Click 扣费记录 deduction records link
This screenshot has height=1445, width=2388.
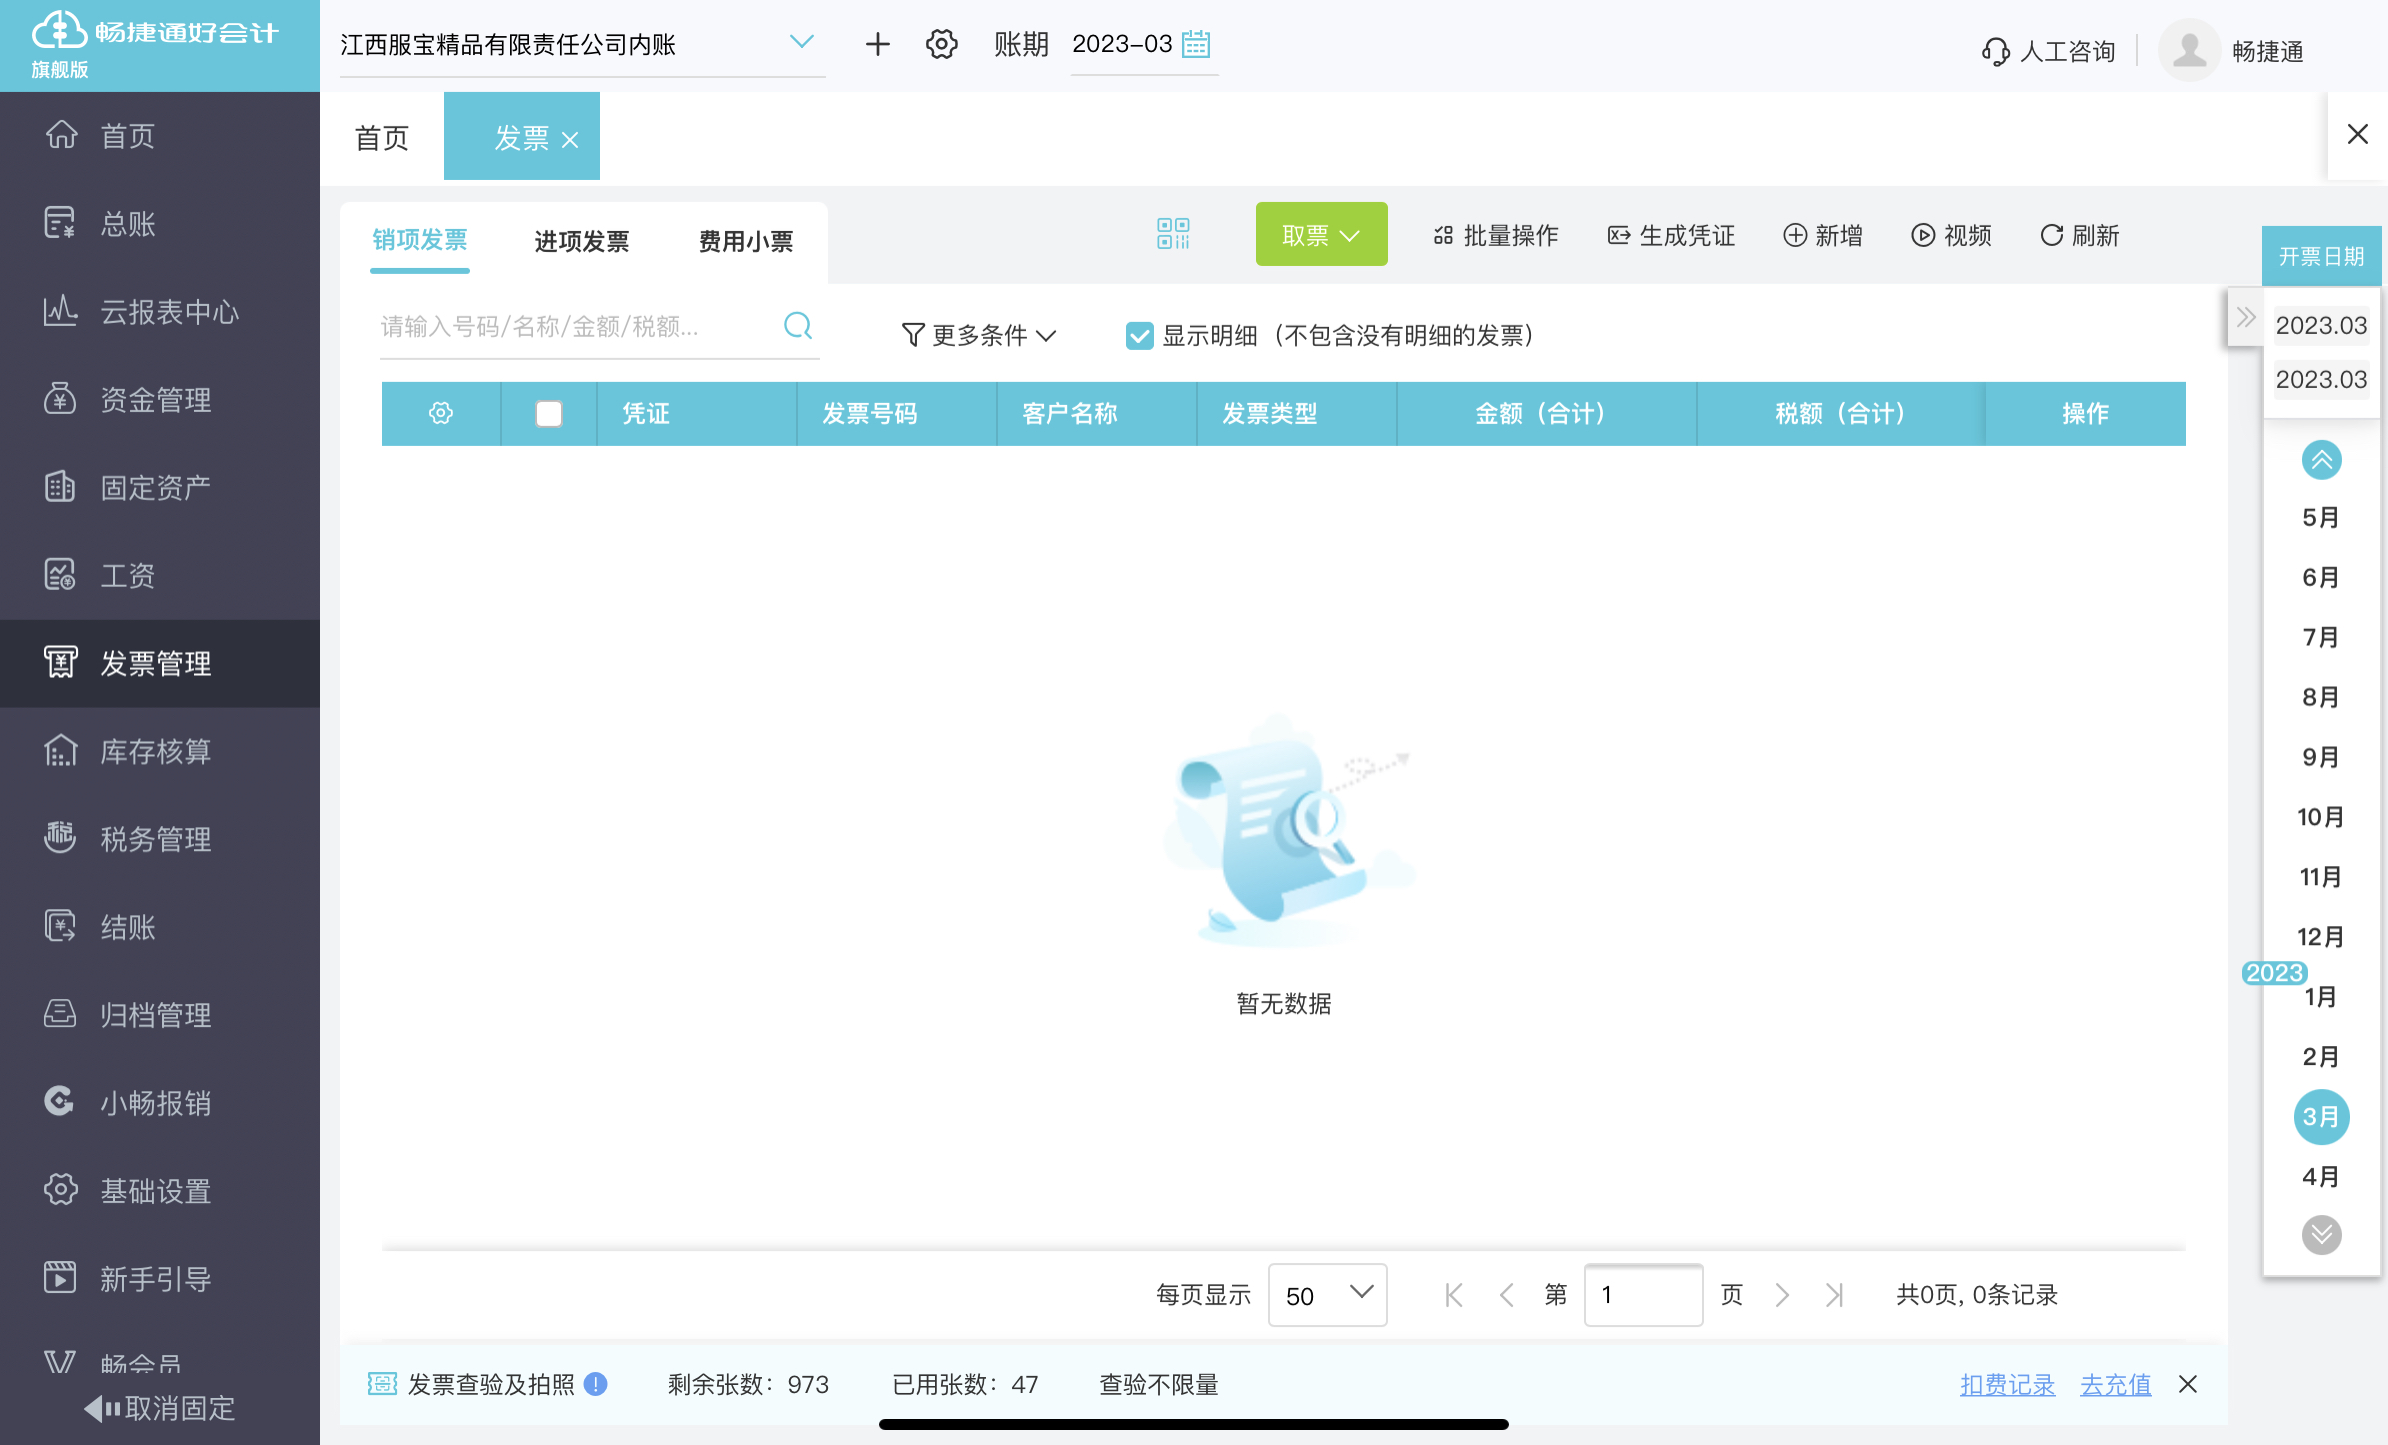(x=2008, y=1382)
